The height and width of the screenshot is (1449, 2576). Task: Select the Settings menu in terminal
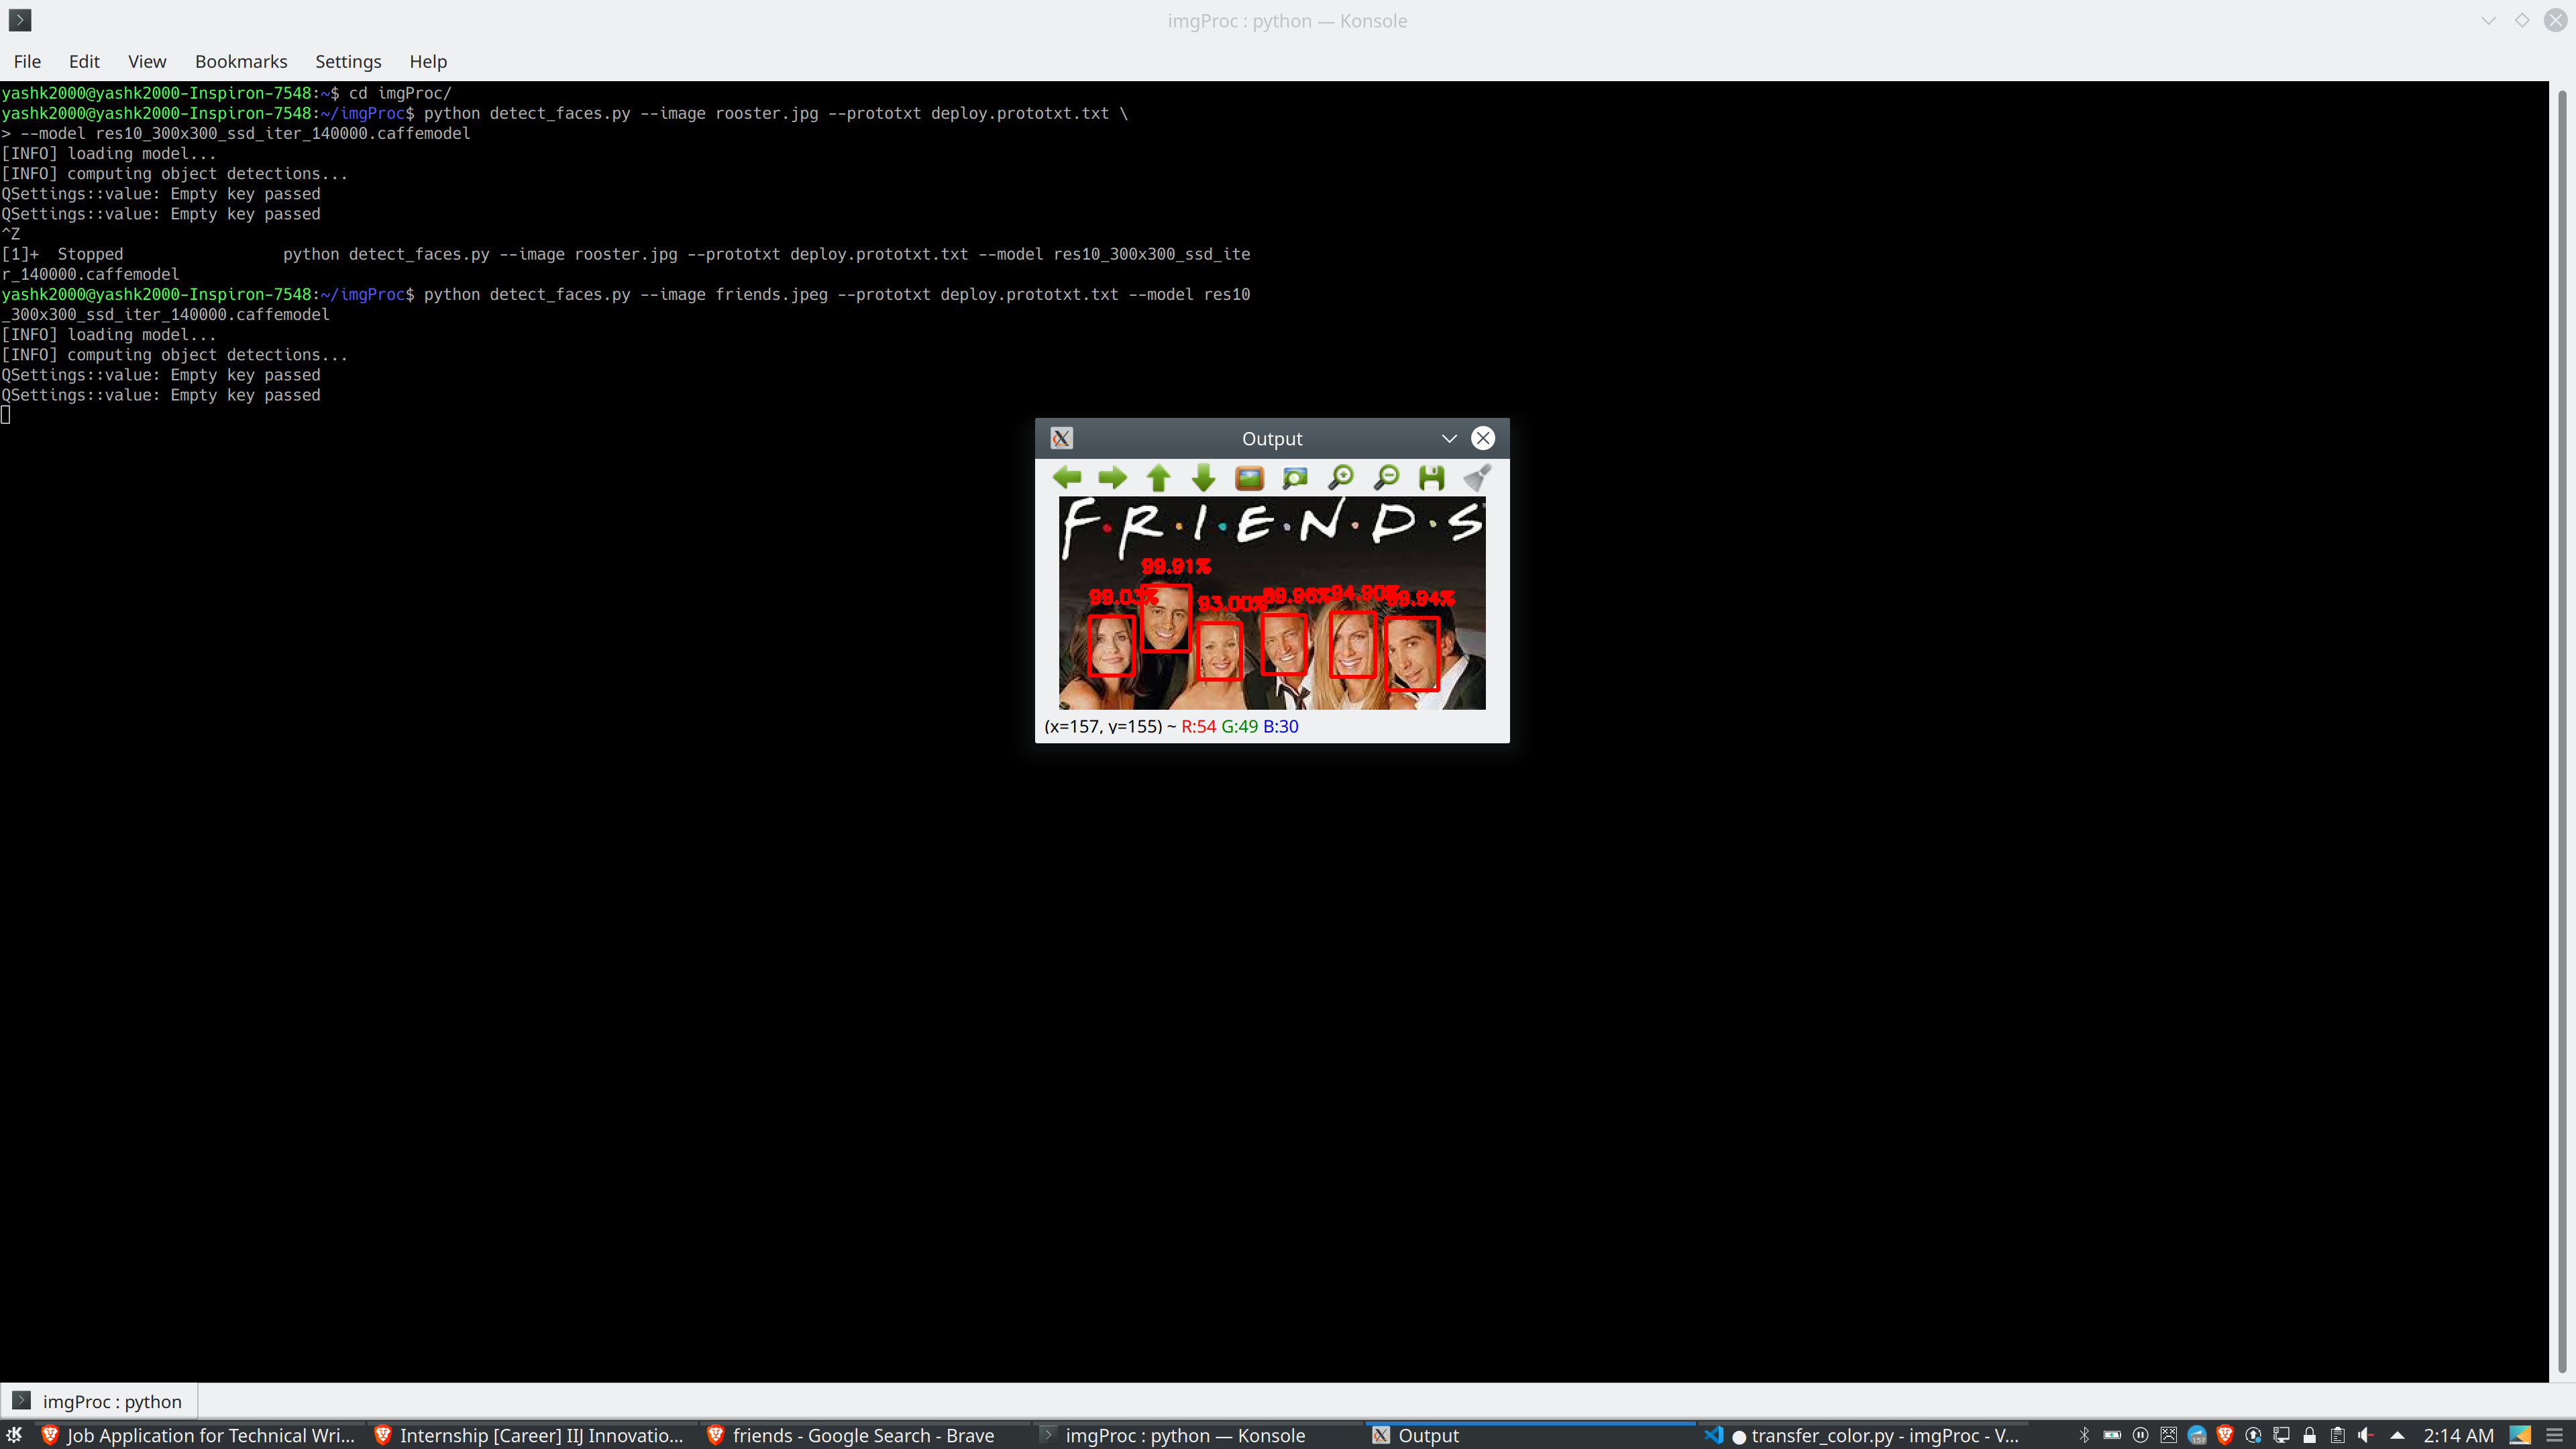(x=349, y=60)
